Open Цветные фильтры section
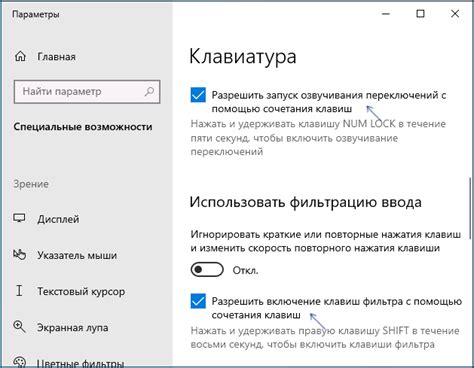Image resolution: width=474 pixels, height=368 pixels. 80,363
